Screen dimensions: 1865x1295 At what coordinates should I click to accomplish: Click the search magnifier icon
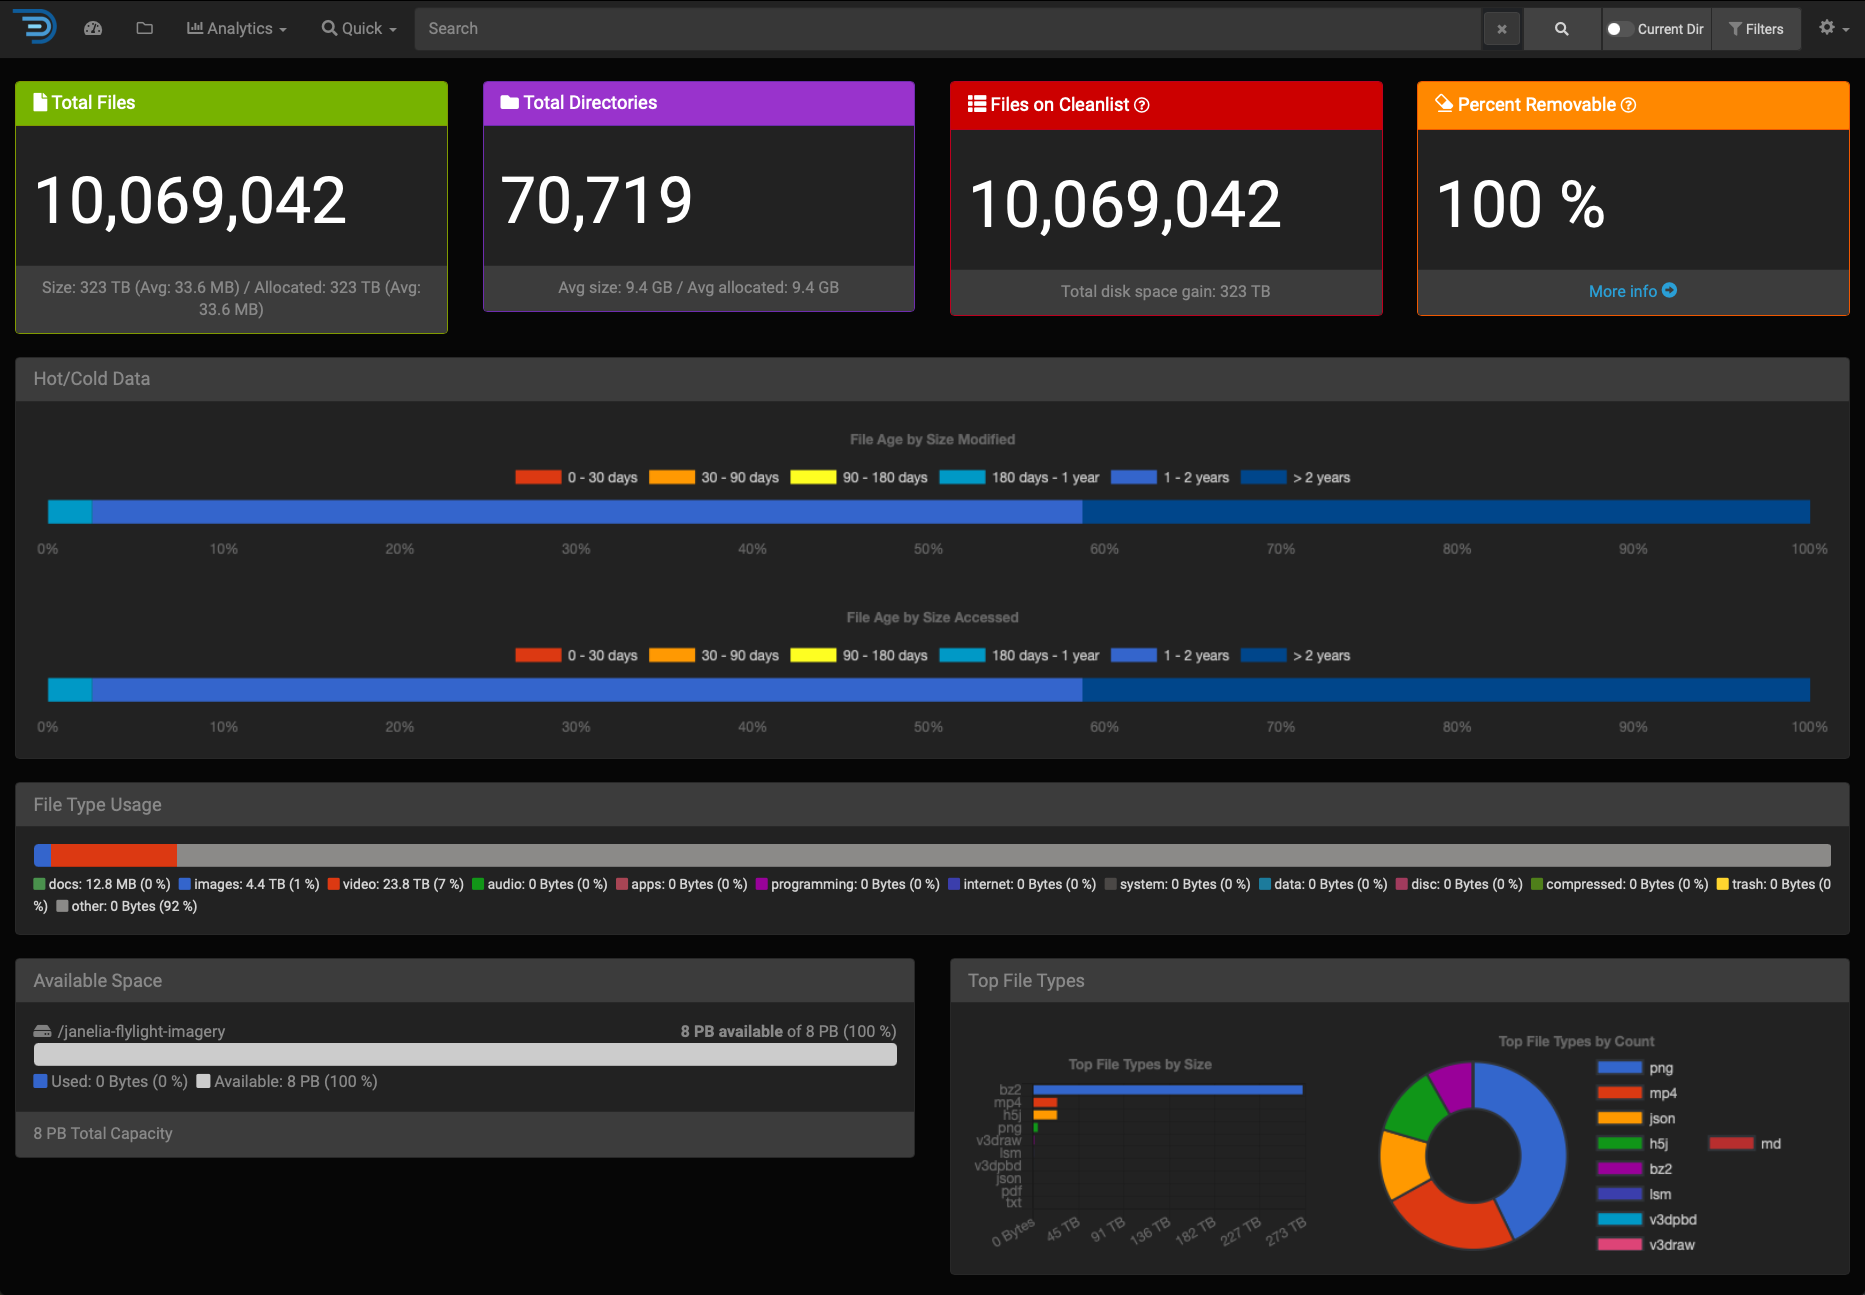1561,28
